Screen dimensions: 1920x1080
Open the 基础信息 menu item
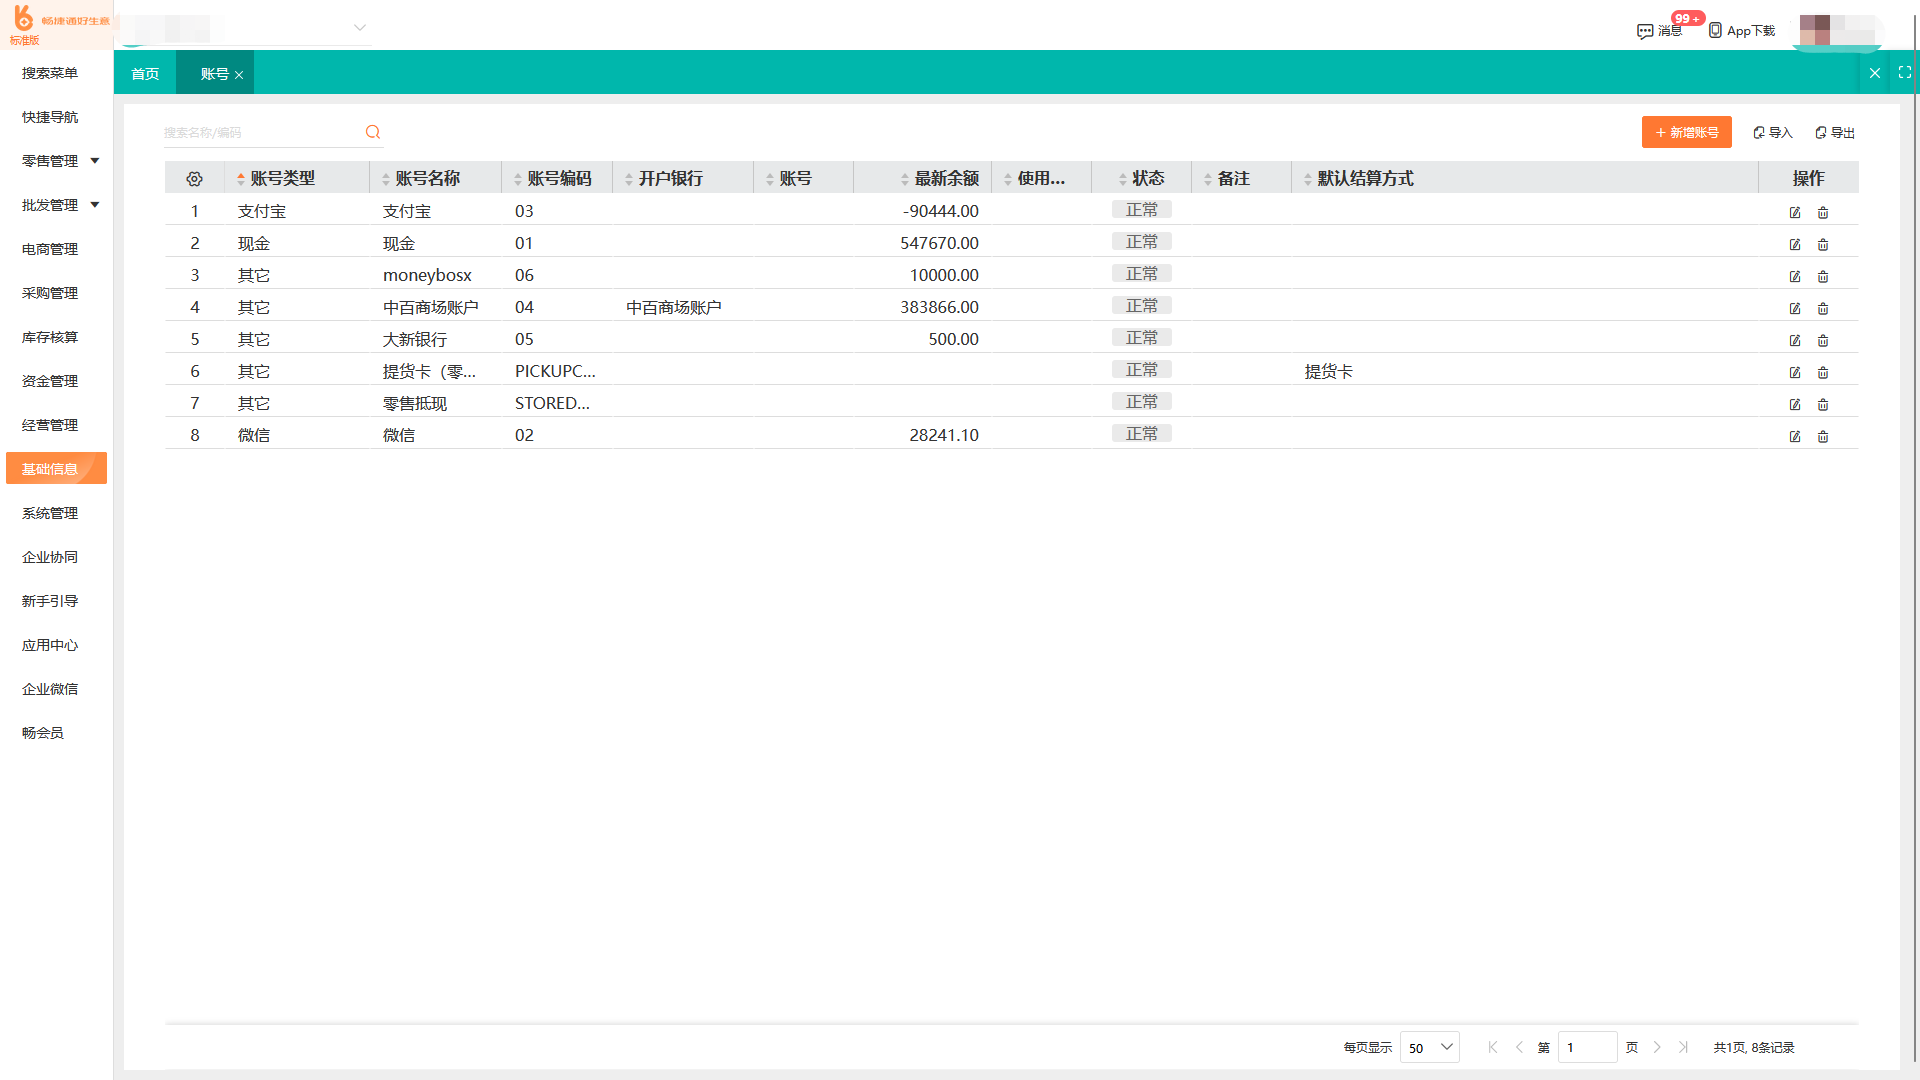click(x=51, y=468)
